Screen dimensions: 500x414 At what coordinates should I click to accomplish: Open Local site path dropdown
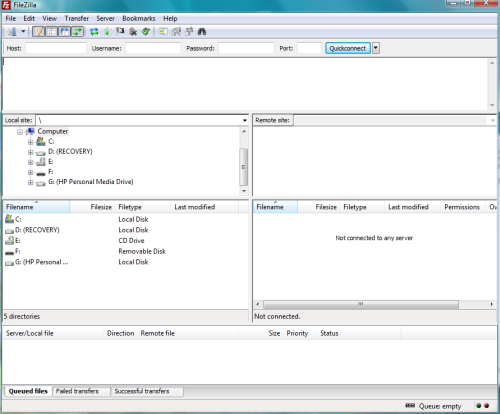245,120
